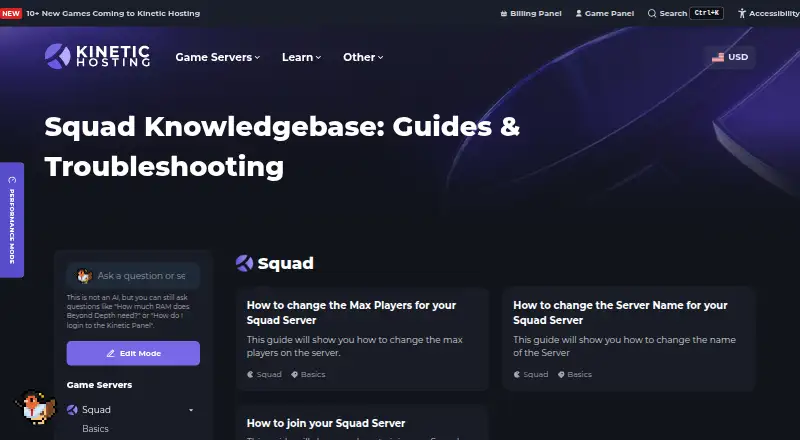
Task: Click Basics tag on Max Players card
Action: click(x=308, y=374)
